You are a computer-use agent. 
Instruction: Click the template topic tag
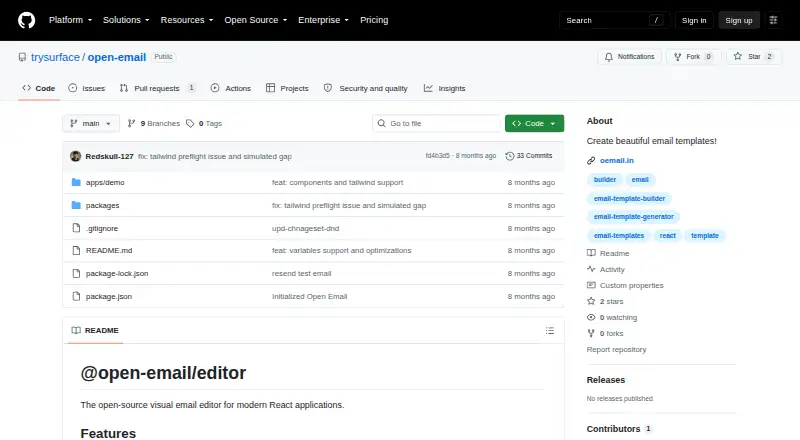[705, 236]
